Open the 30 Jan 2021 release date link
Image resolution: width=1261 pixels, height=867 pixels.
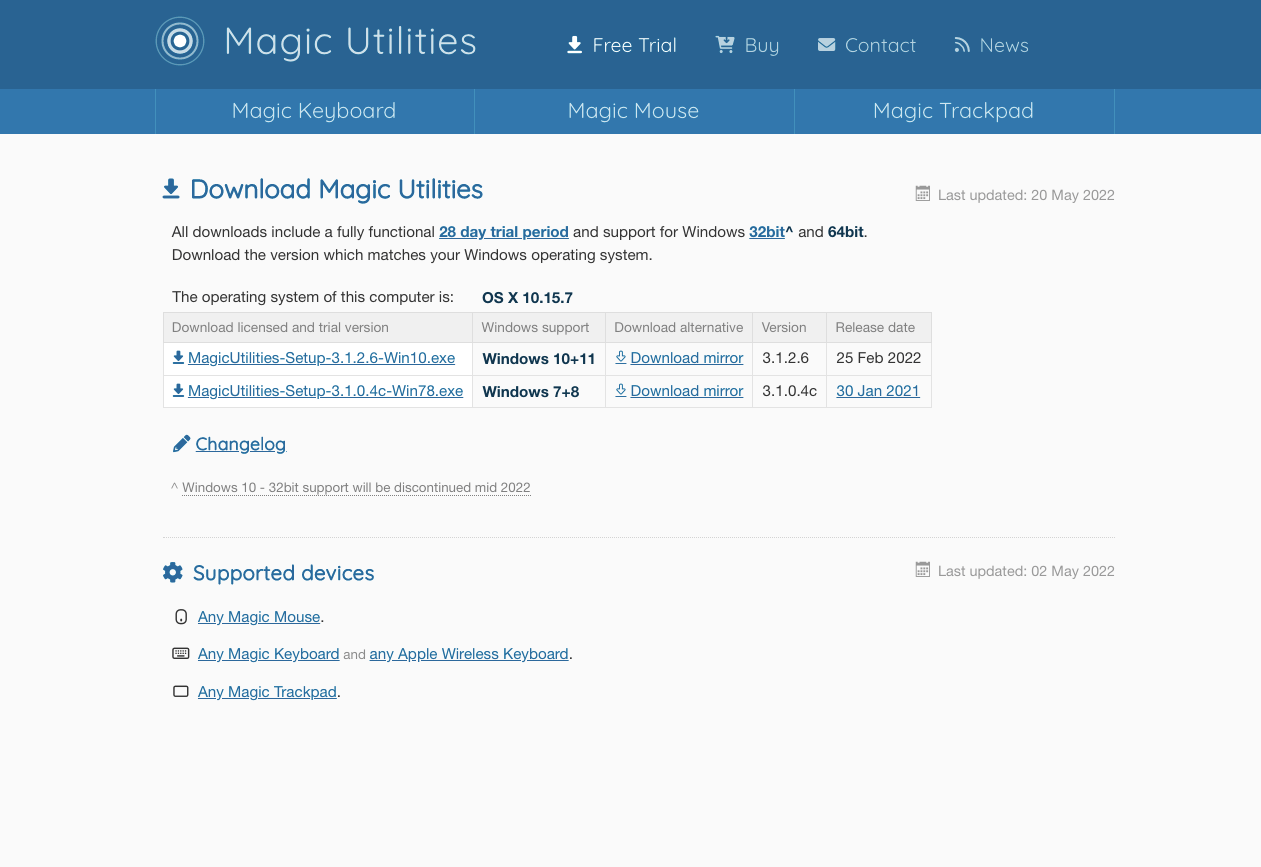(x=877, y=391)
